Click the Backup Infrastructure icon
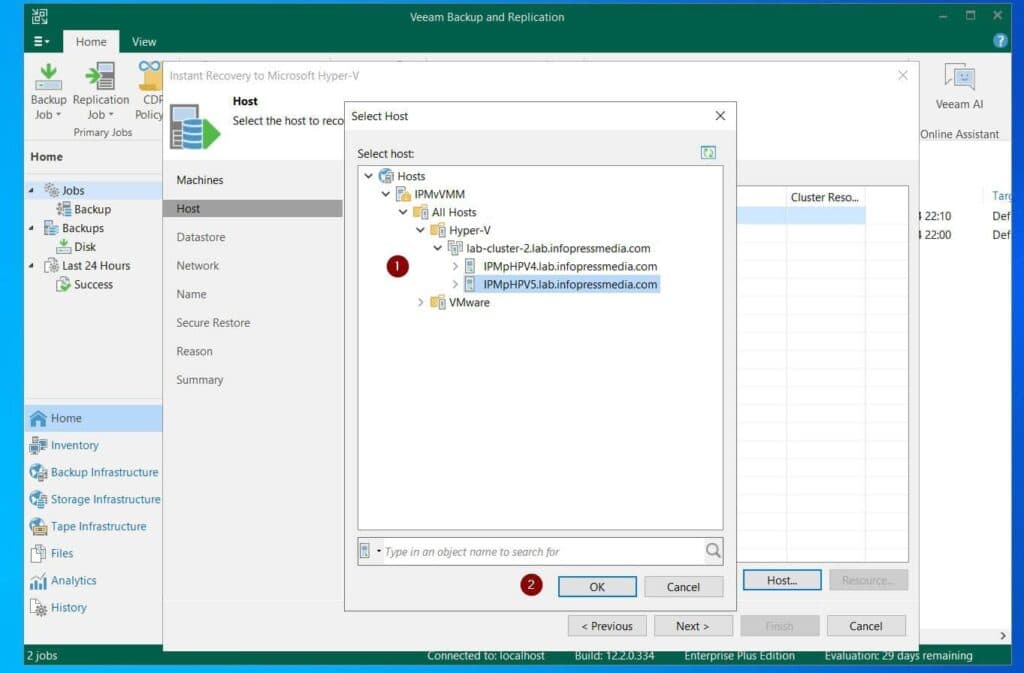 39,472
